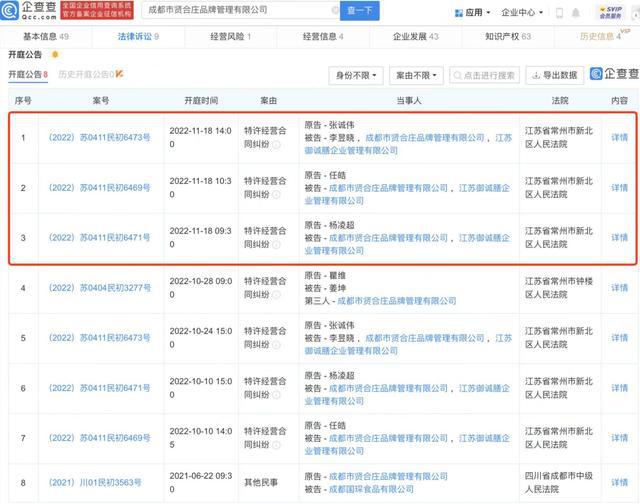Open the 应用 apps grid menu

(471, 13)
